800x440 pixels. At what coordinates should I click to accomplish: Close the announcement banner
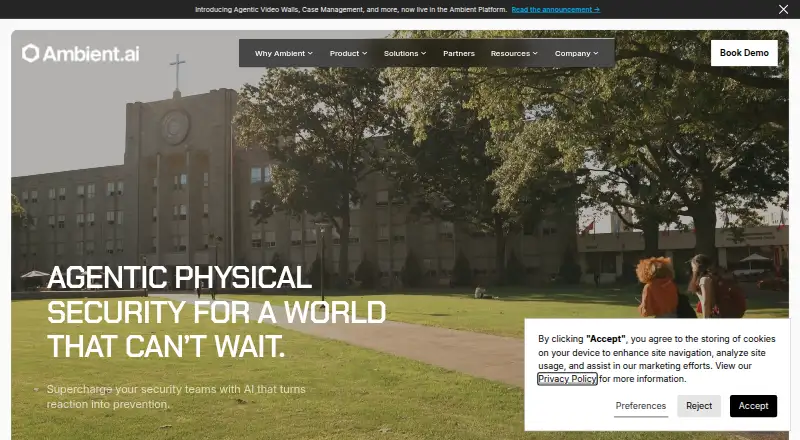[783, 9]
